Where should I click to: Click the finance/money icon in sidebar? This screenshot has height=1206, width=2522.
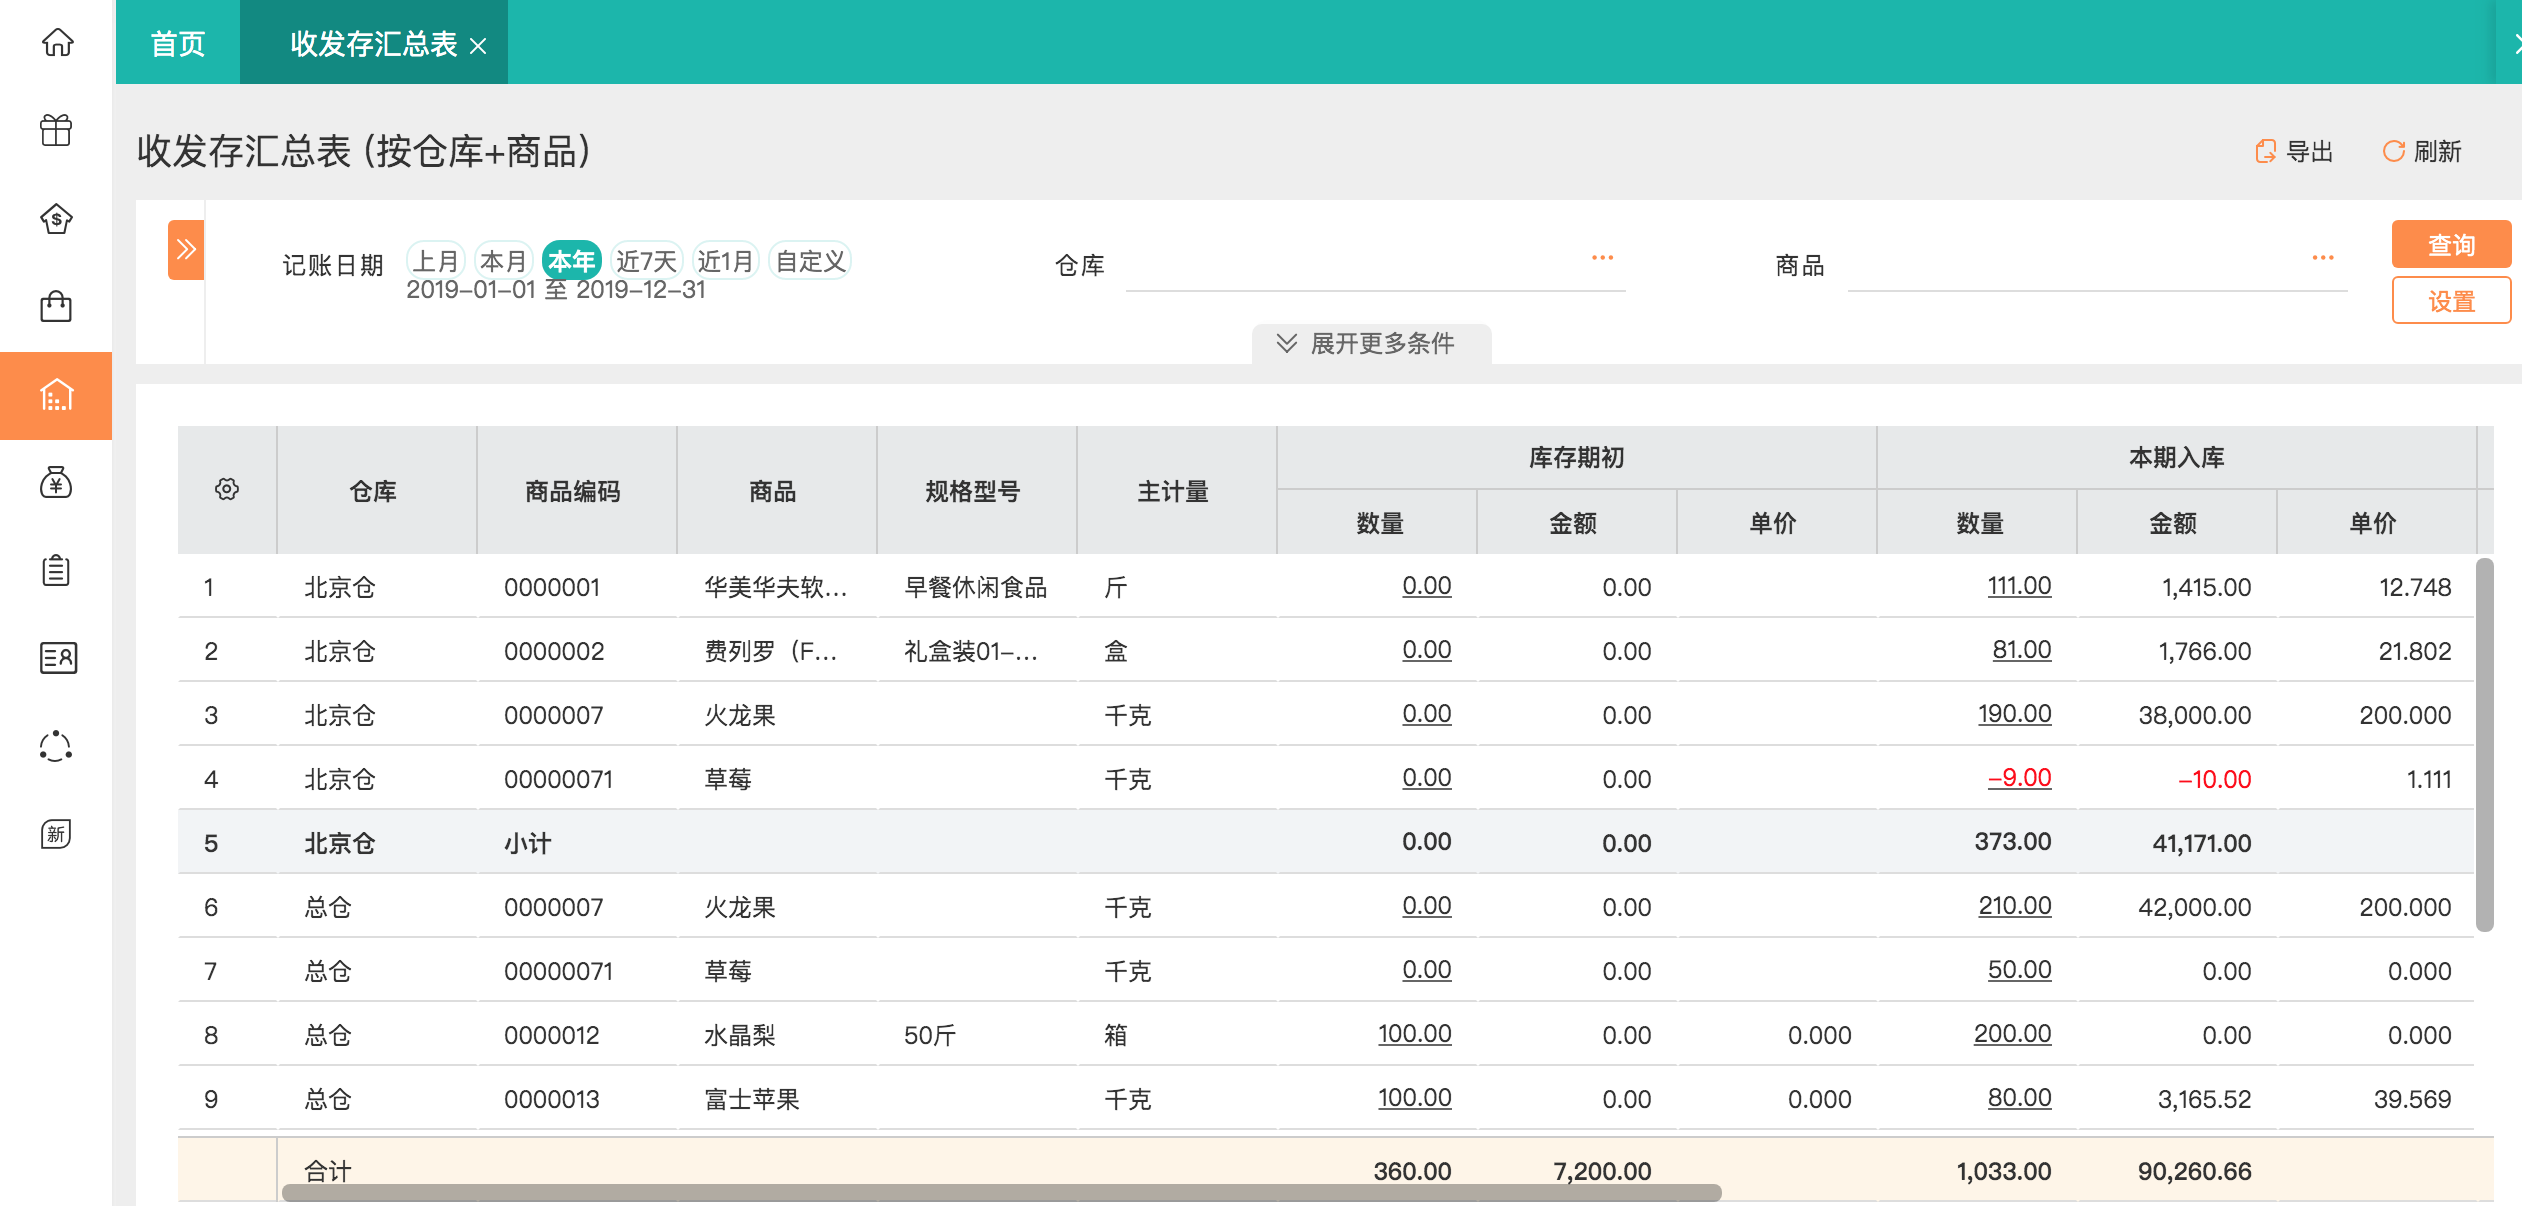(56, 482)
